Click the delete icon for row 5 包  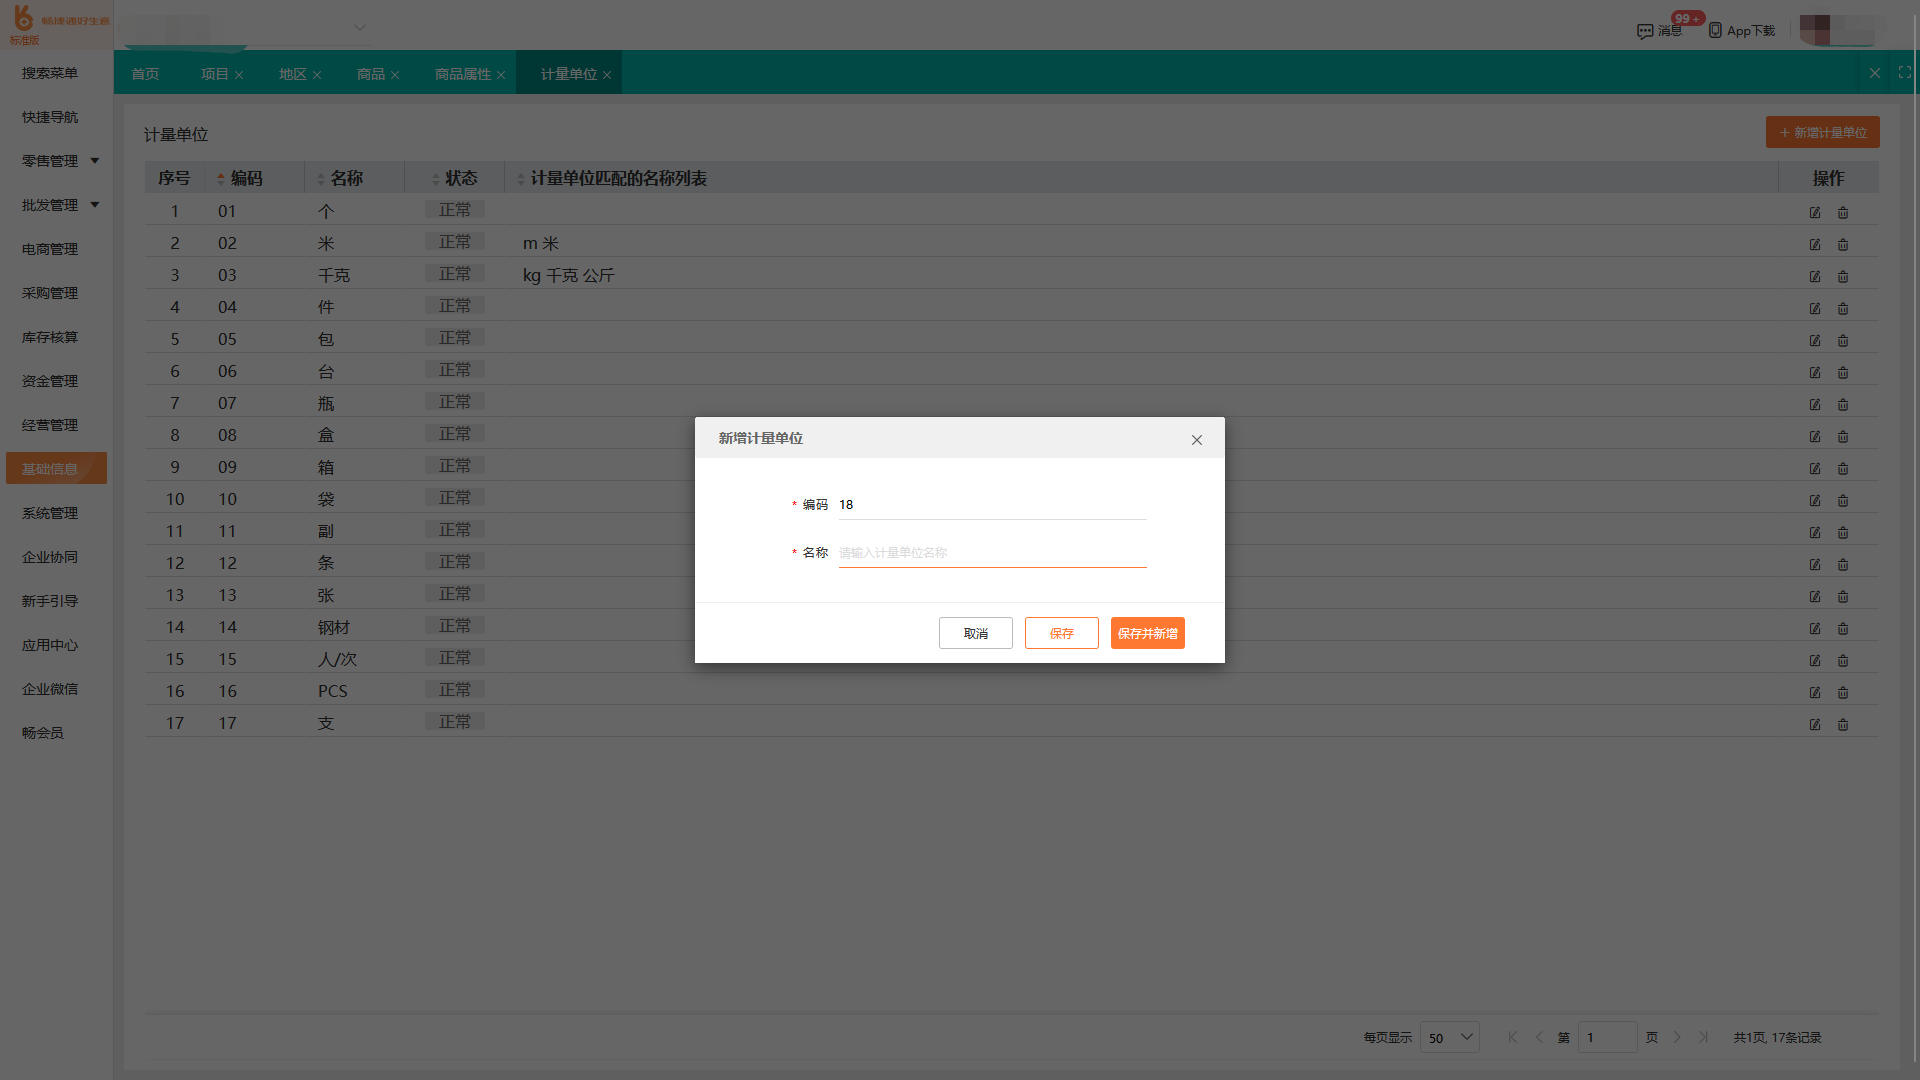tap(1844, 340)
